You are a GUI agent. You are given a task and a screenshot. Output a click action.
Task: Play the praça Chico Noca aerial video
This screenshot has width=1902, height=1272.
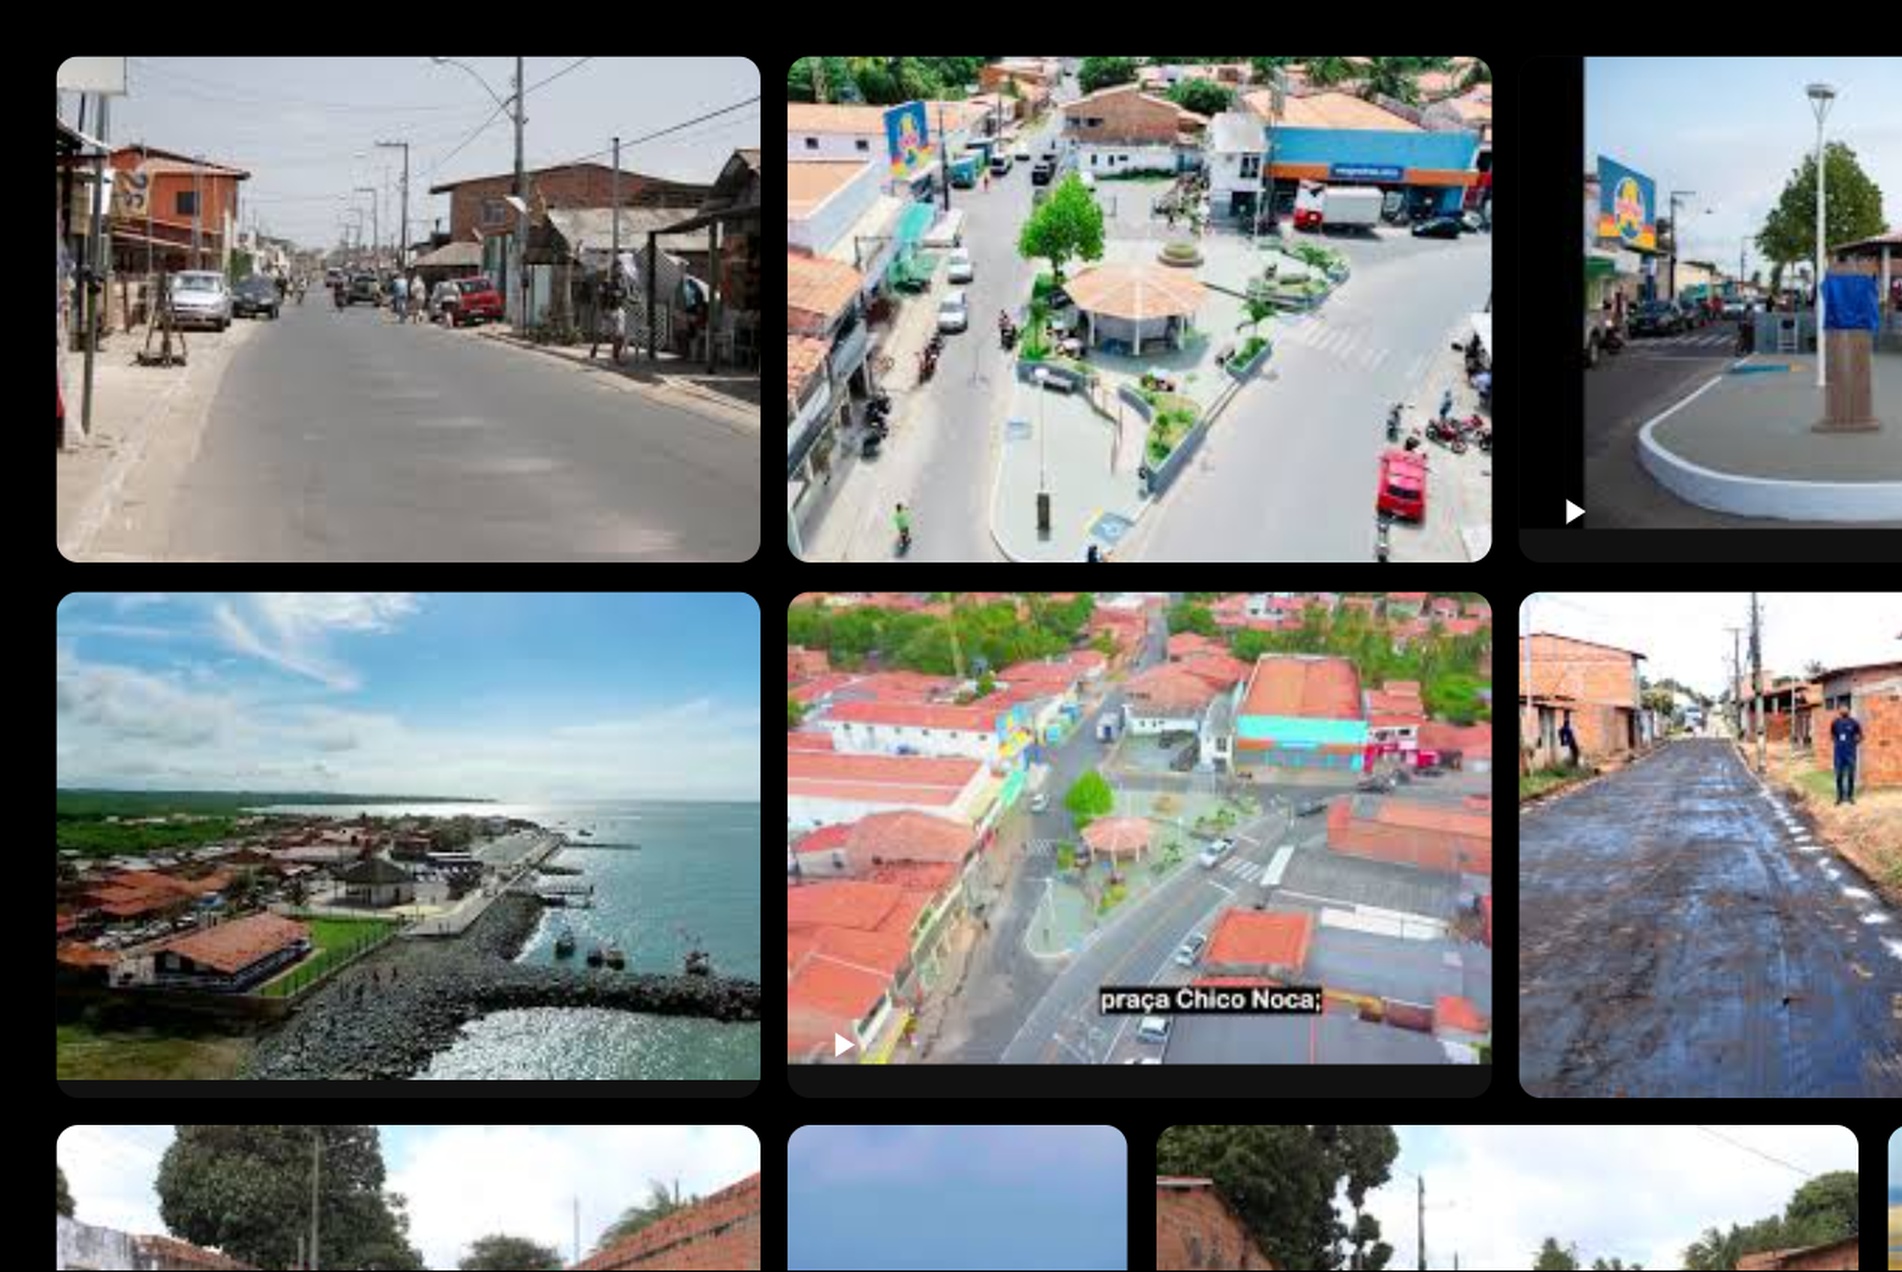point(843,1045)
